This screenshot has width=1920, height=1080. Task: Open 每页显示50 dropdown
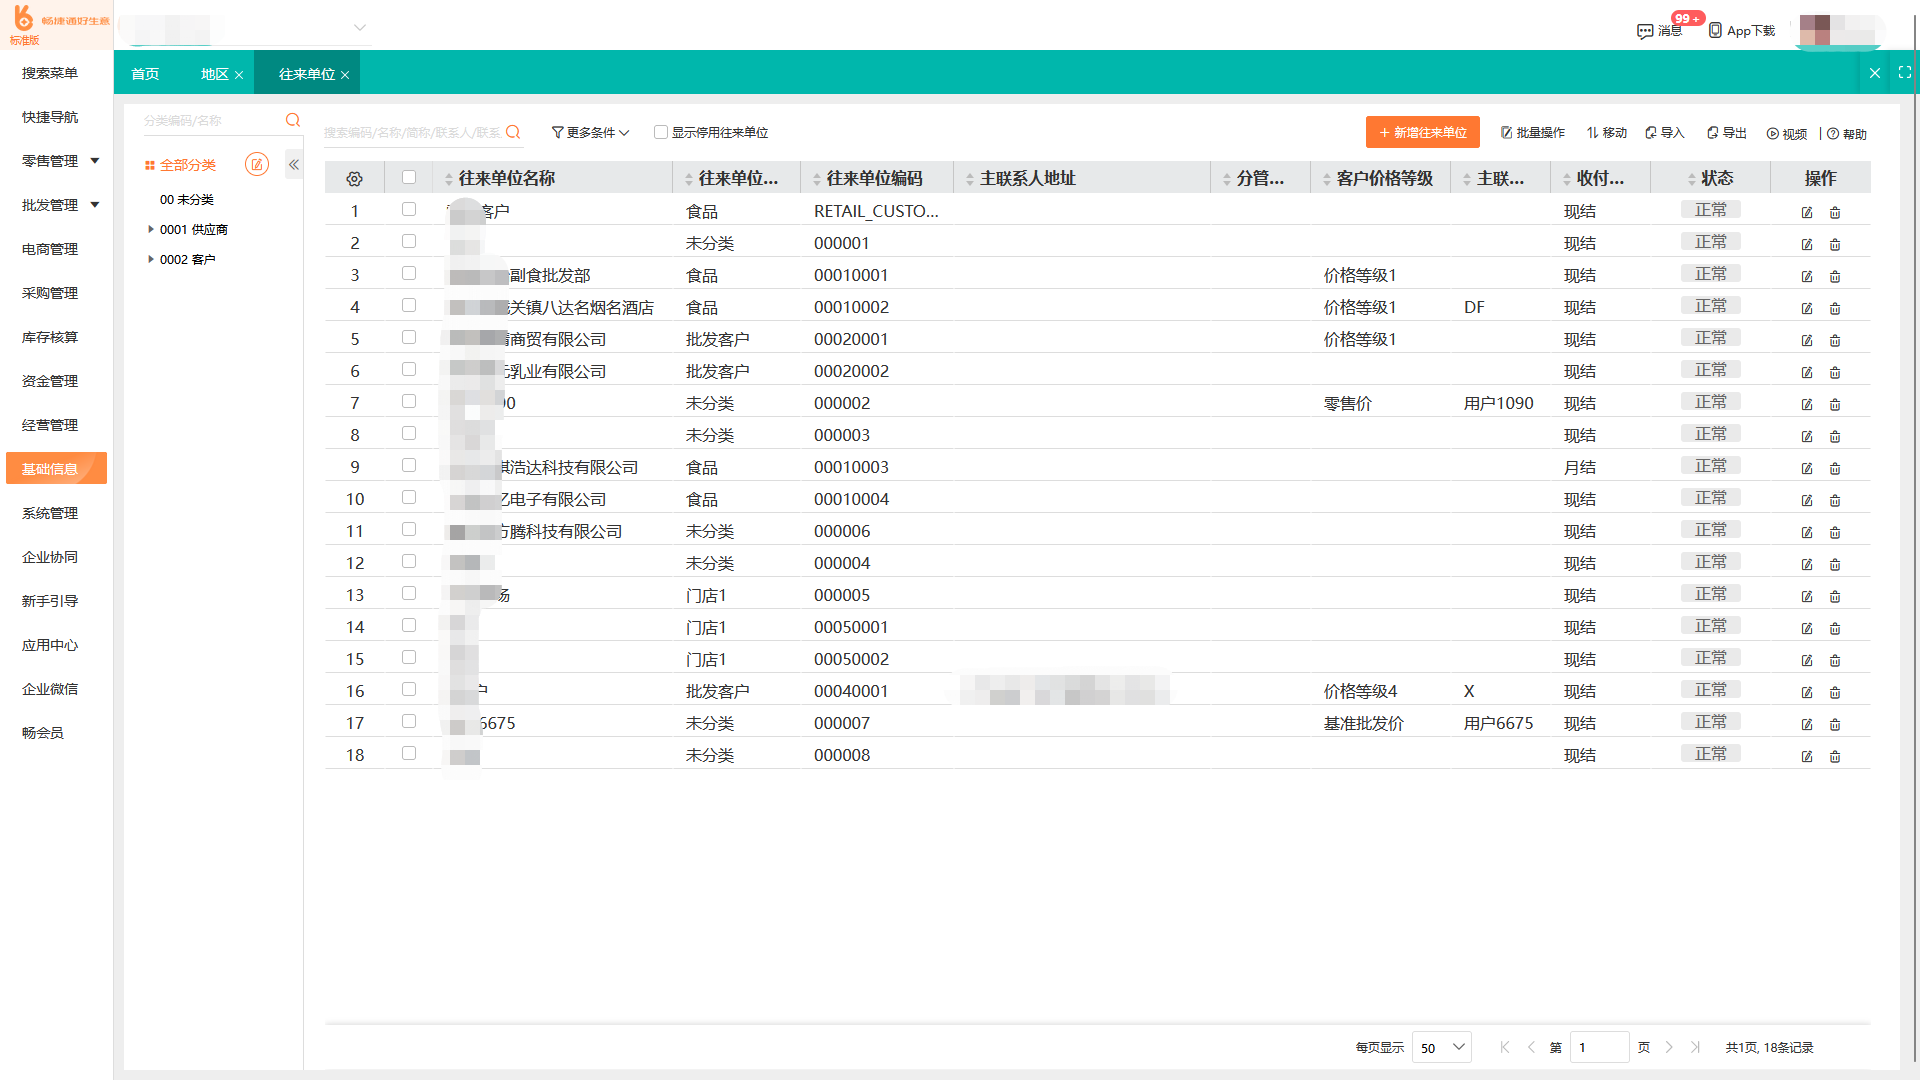coord(1439,1047)
